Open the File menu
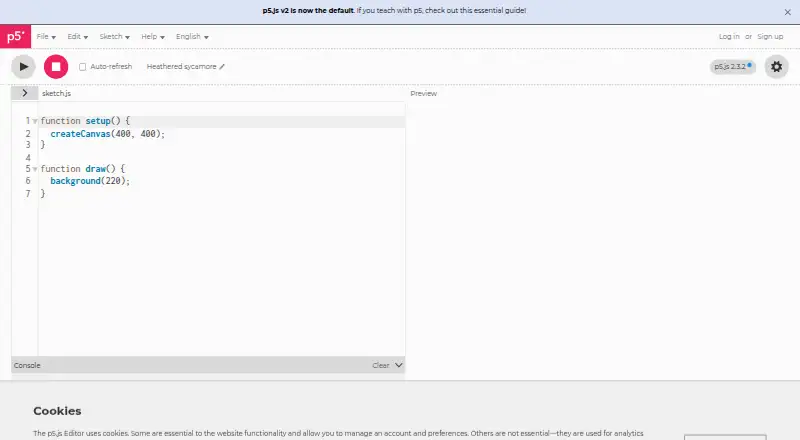 point(46,37)
